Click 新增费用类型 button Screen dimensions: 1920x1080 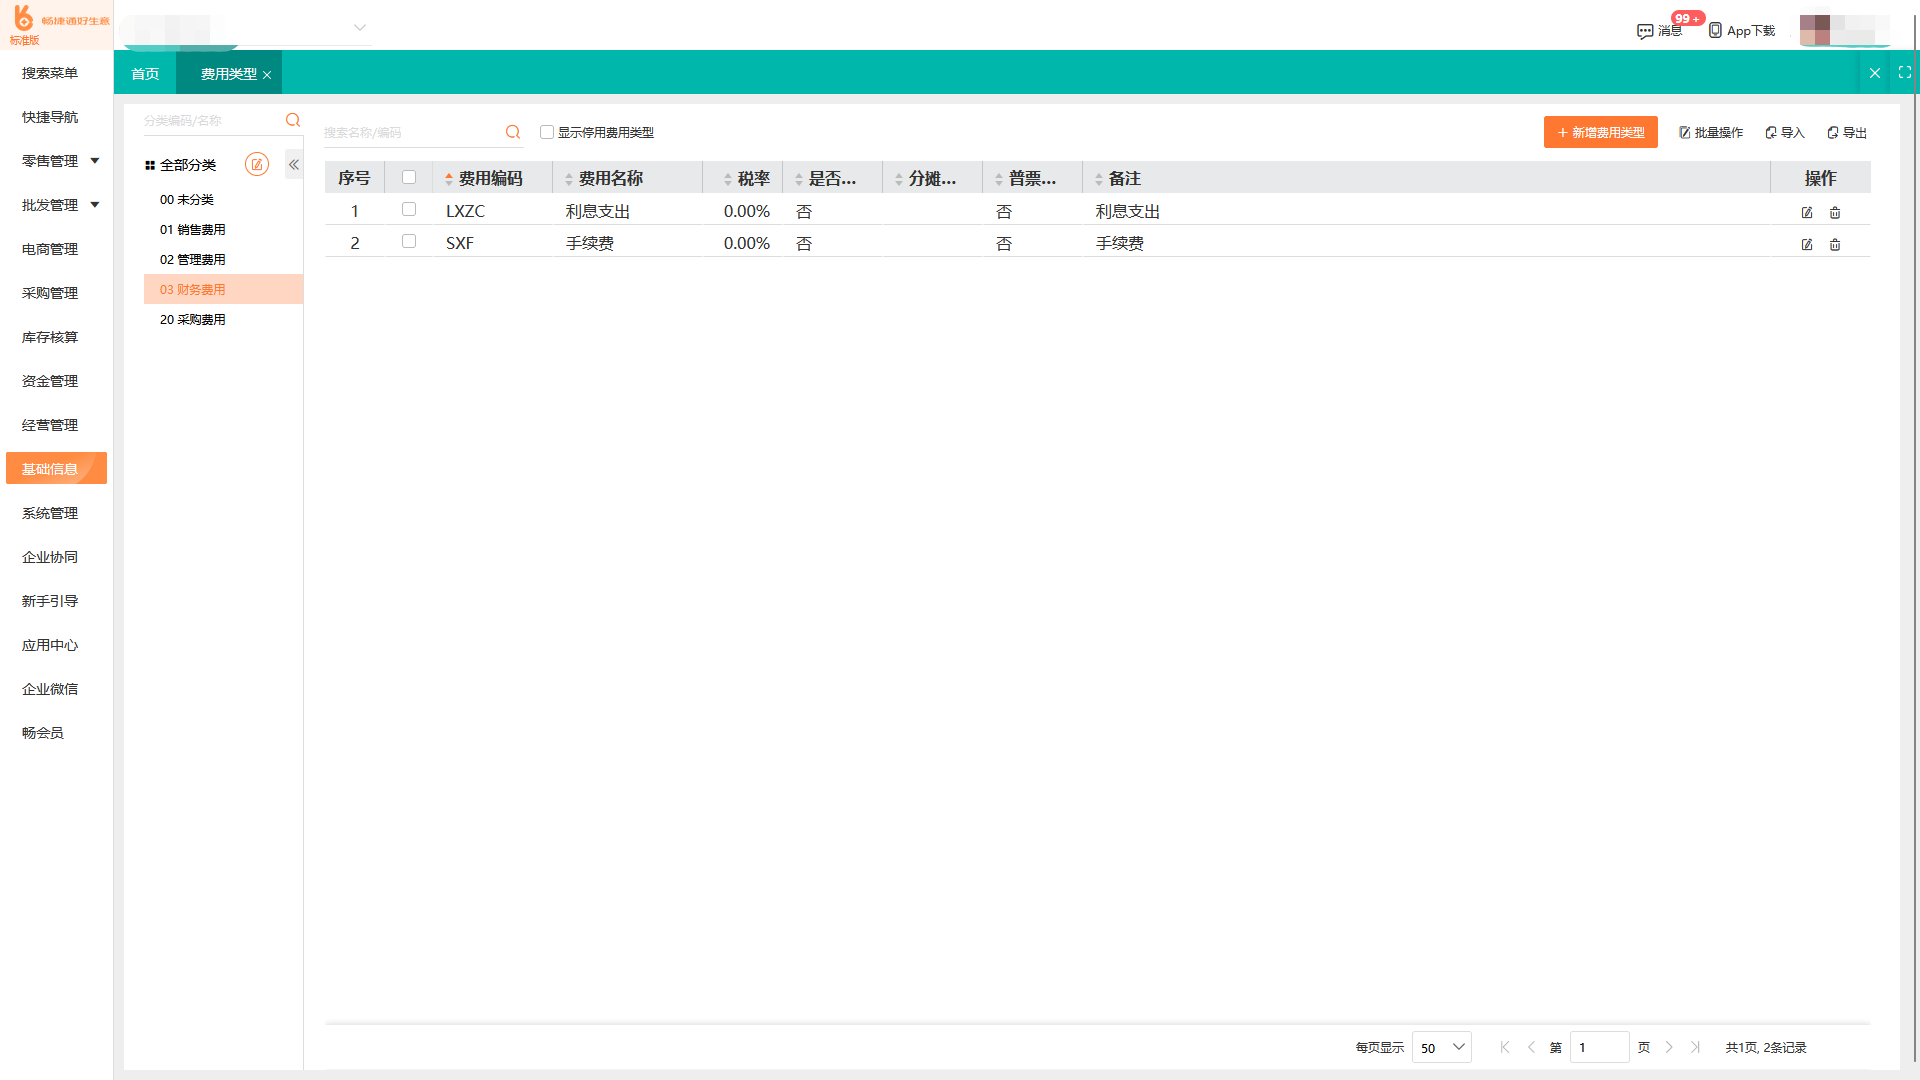pos(1601,131)
